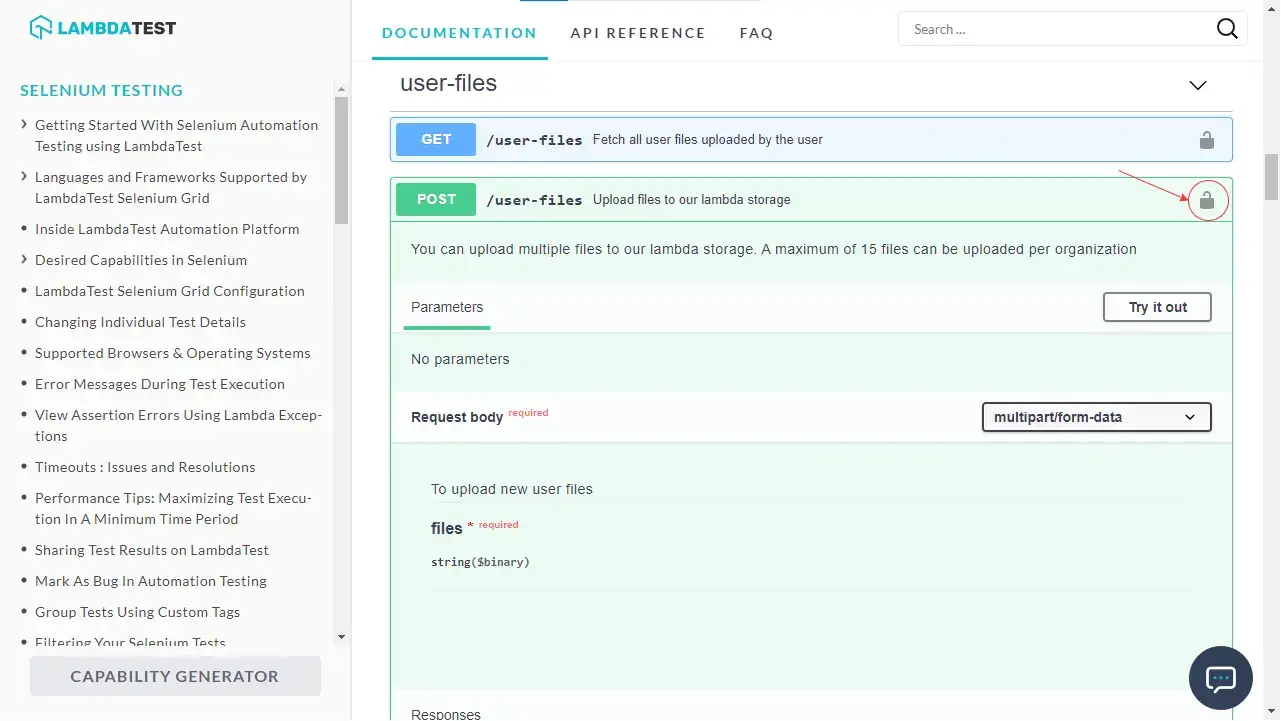Click the lock icon on GET /user-files
This screenshot has height=721, width=1281.
point(1207,140)
